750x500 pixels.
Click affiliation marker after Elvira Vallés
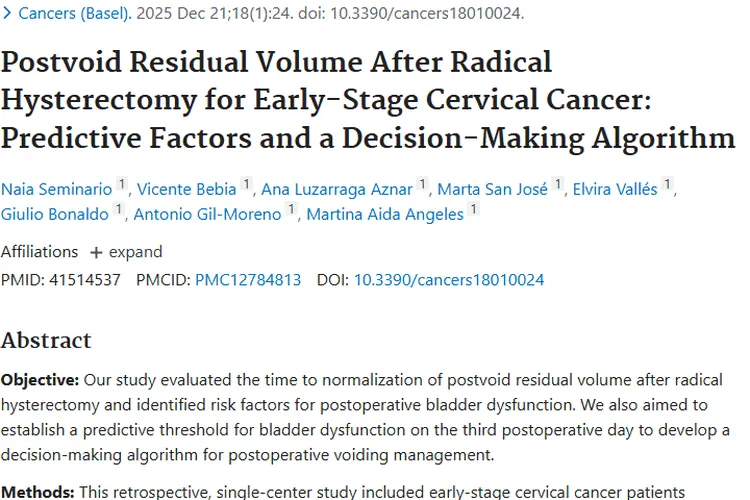(x=667, y=184)
